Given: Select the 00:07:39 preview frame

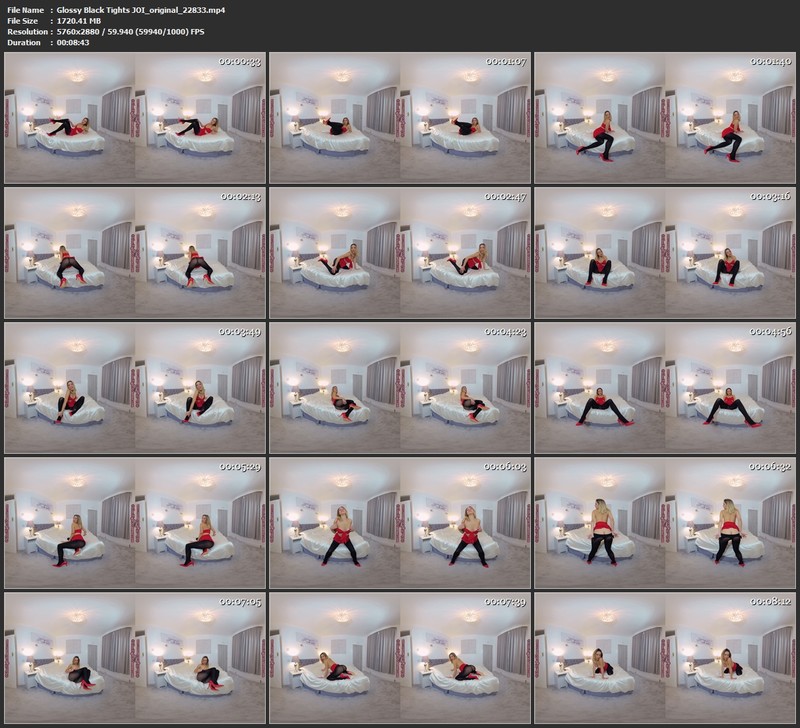Looking at the screenshot, I should (x=399, y=657).
